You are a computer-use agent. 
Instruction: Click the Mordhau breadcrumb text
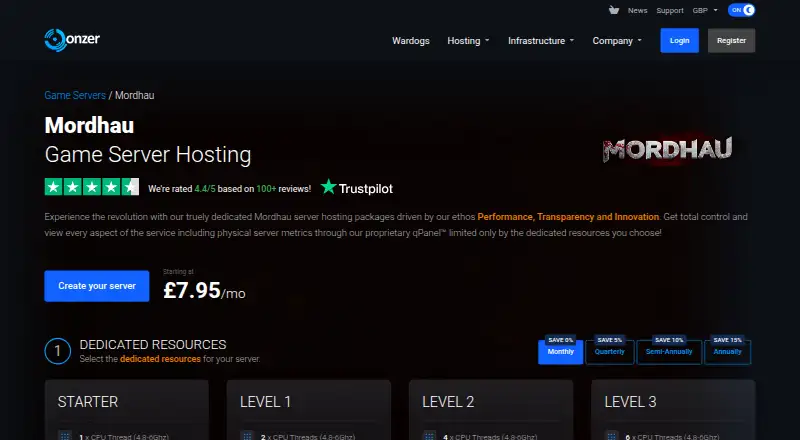tap(135, 95)
